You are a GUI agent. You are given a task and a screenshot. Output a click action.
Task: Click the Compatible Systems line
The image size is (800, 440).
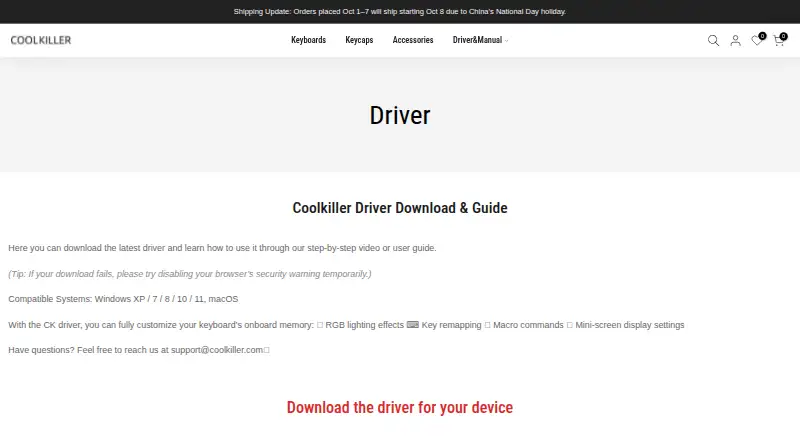(x=123, y=299)
